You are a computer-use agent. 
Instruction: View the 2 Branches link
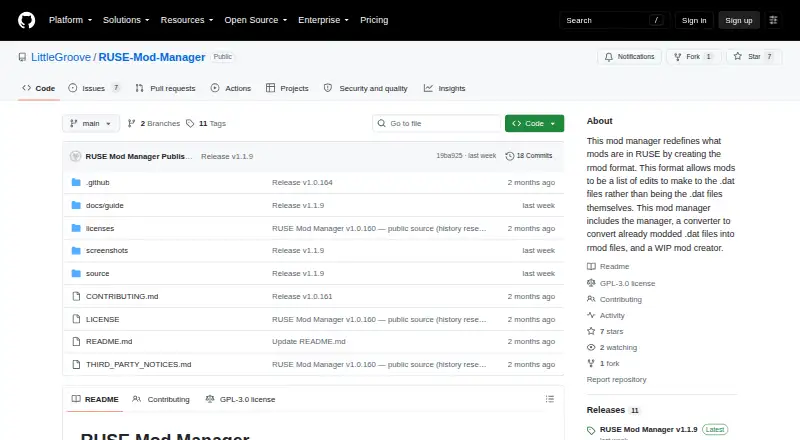coord(154,124)
